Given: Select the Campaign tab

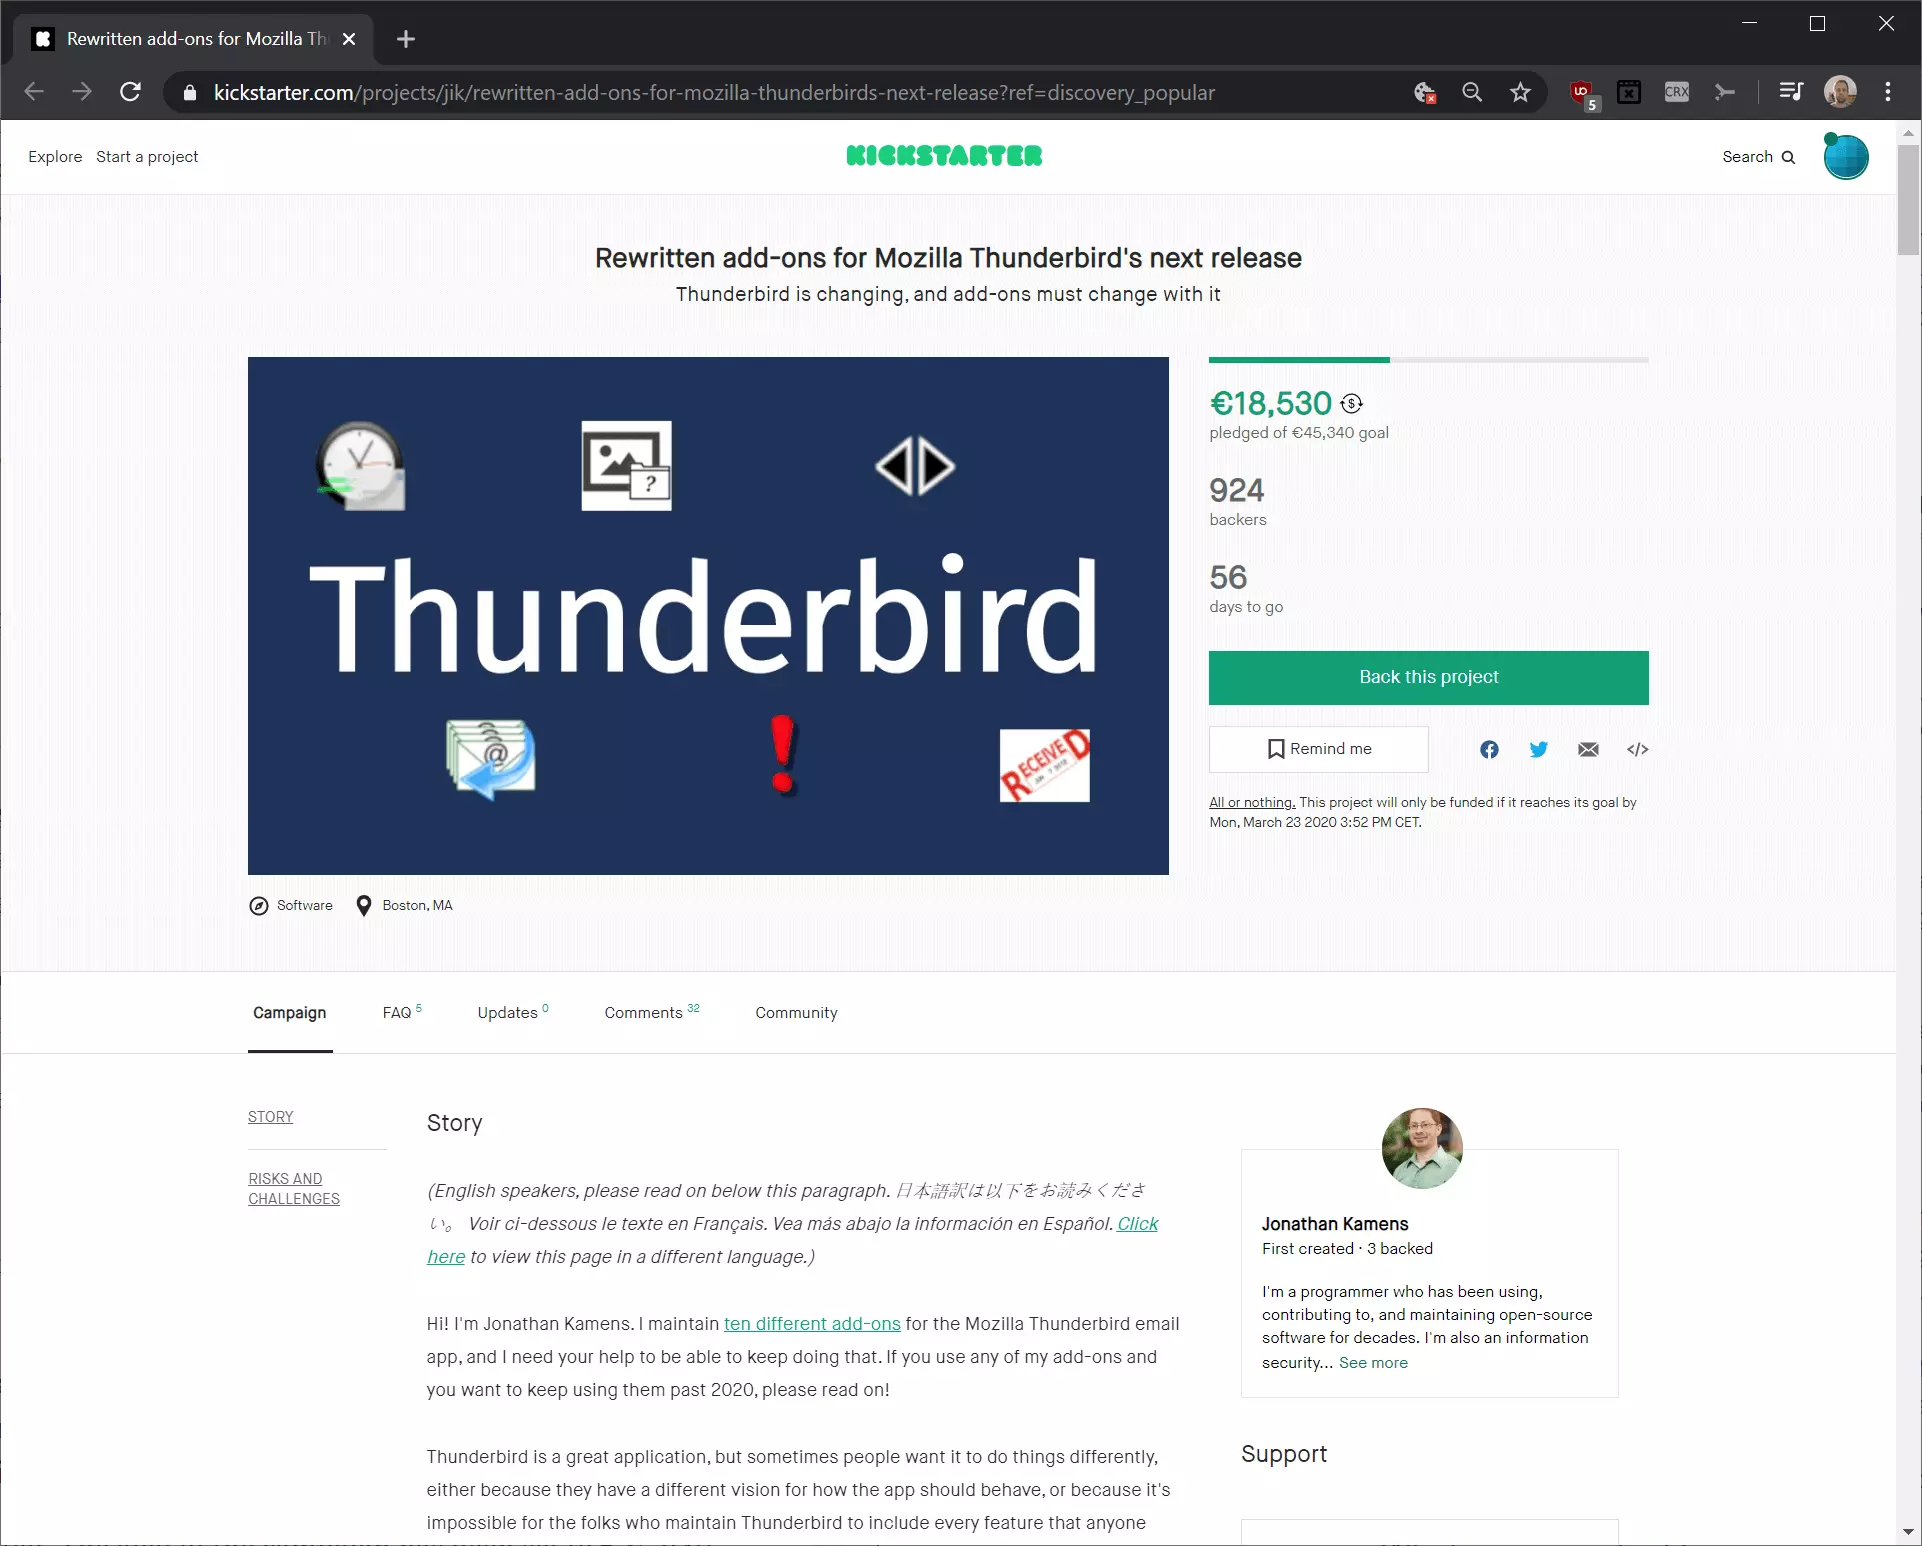Looking at the screenshot, I should (289, 1013).
